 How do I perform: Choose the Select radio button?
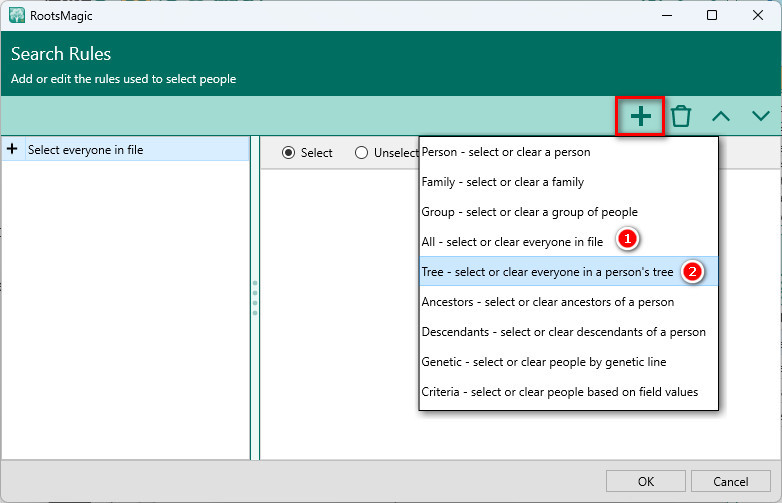pyautogui.click(x=289, y=153)
